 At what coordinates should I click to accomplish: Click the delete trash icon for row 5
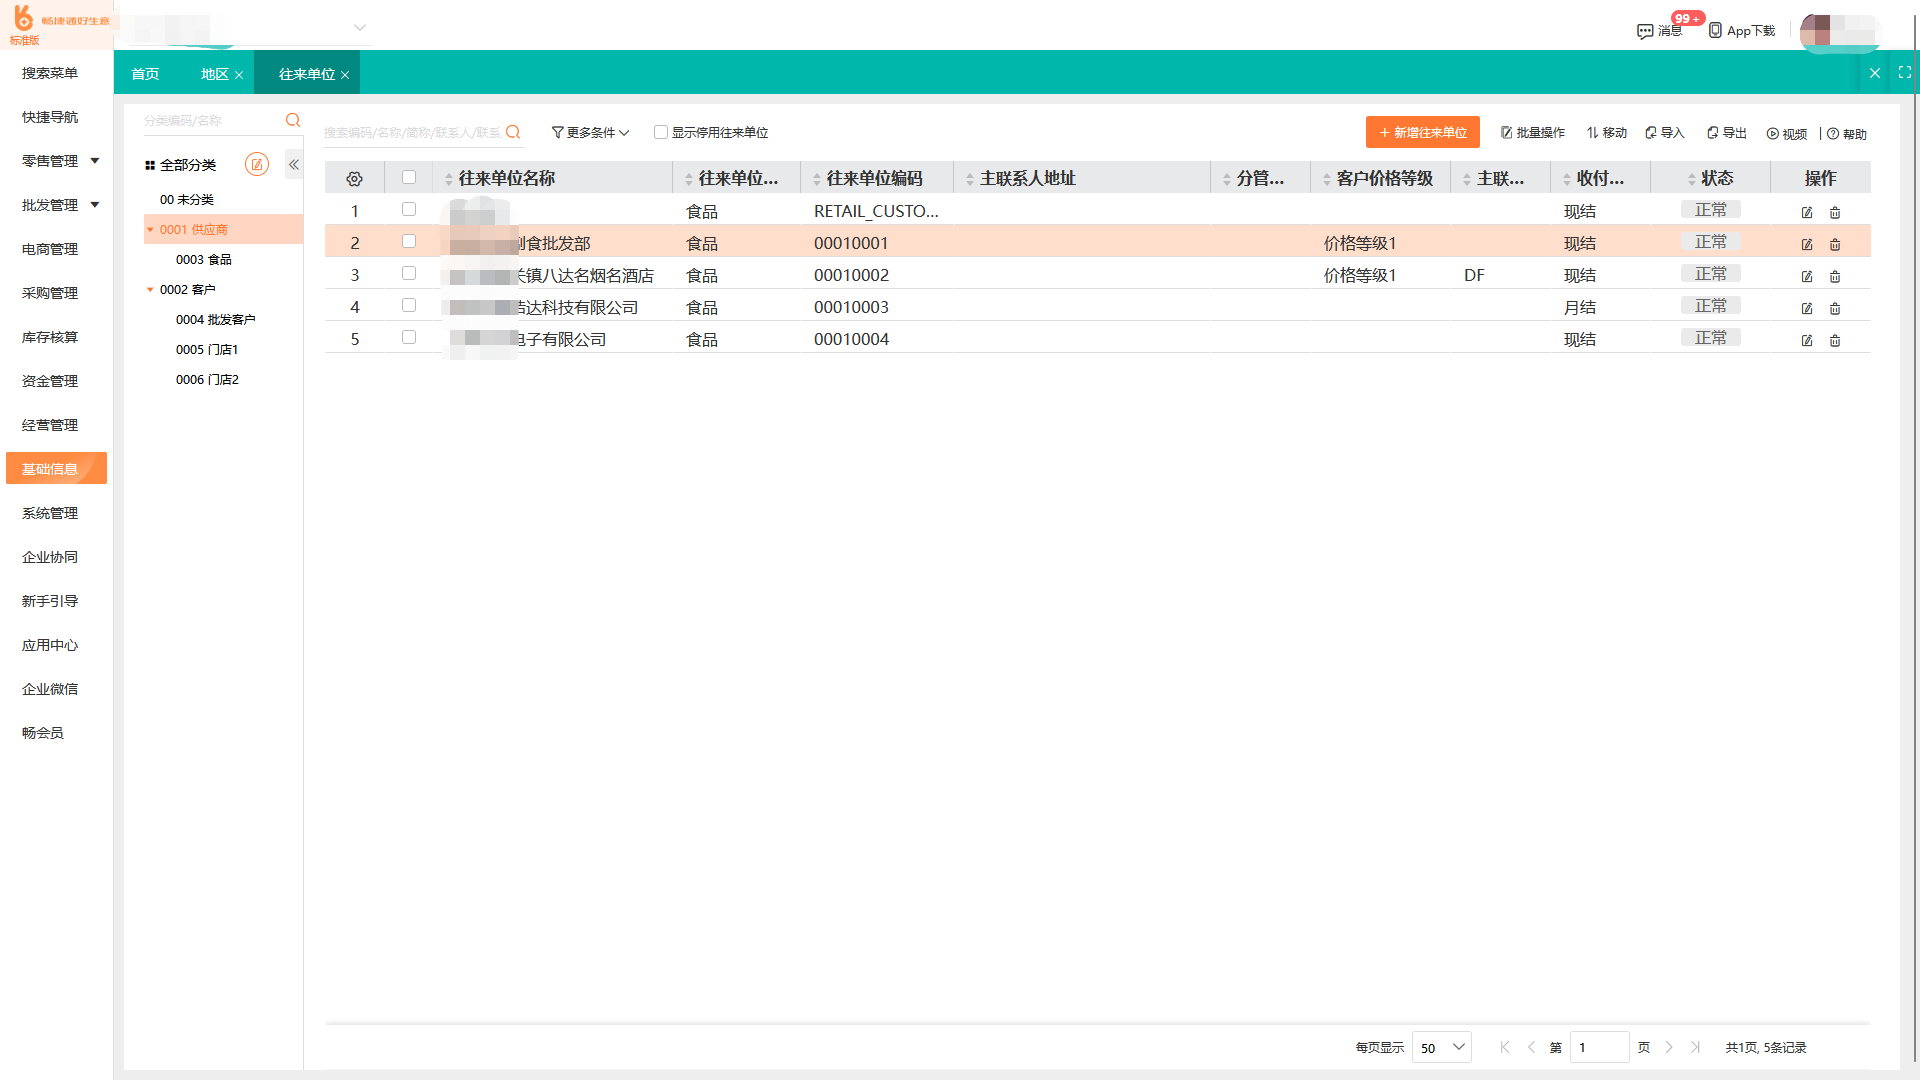point(1834,339)
